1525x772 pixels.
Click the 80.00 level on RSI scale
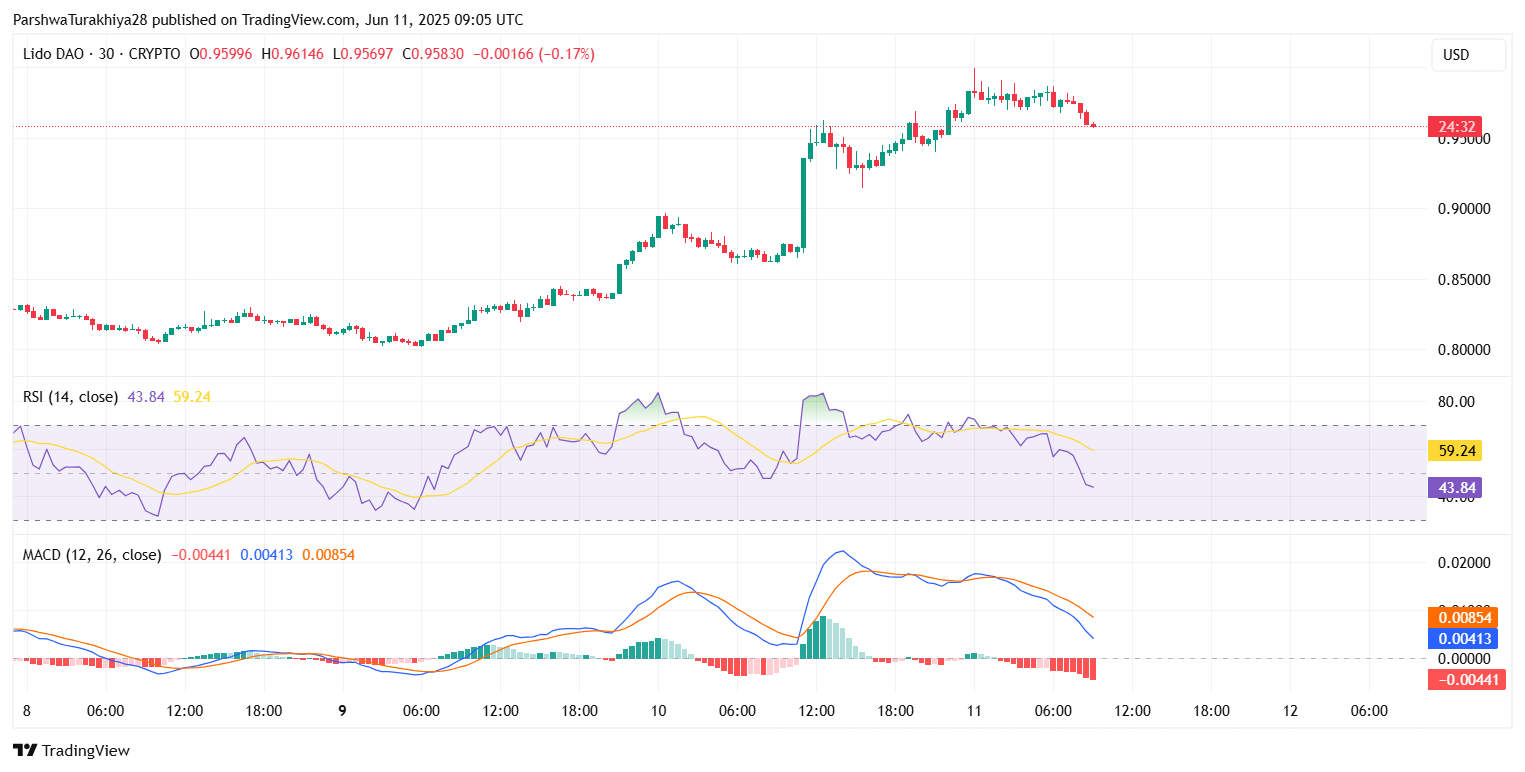point(1455,402)
